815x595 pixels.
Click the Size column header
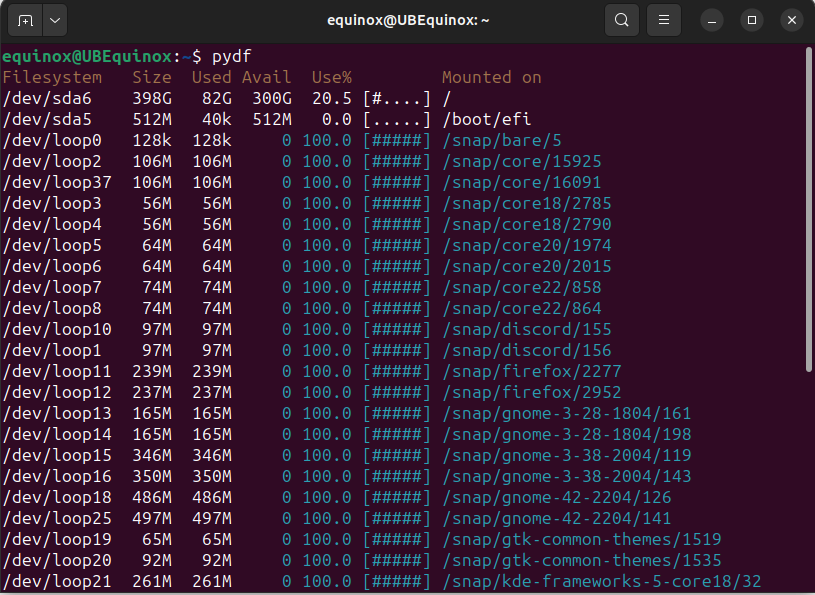(x=152, y=77)
